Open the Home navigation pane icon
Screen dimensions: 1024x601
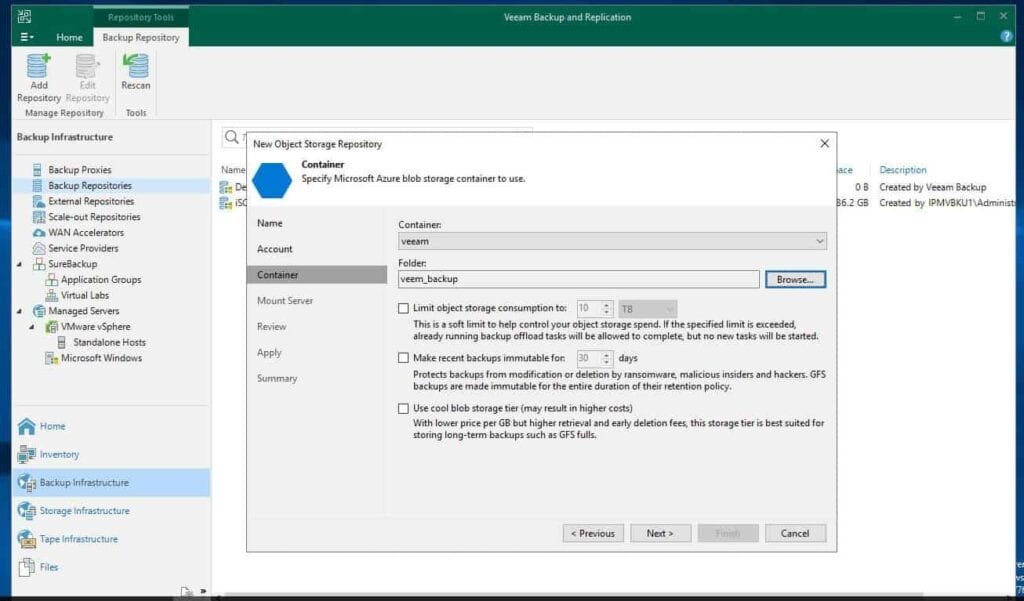[x=27, y=426]
